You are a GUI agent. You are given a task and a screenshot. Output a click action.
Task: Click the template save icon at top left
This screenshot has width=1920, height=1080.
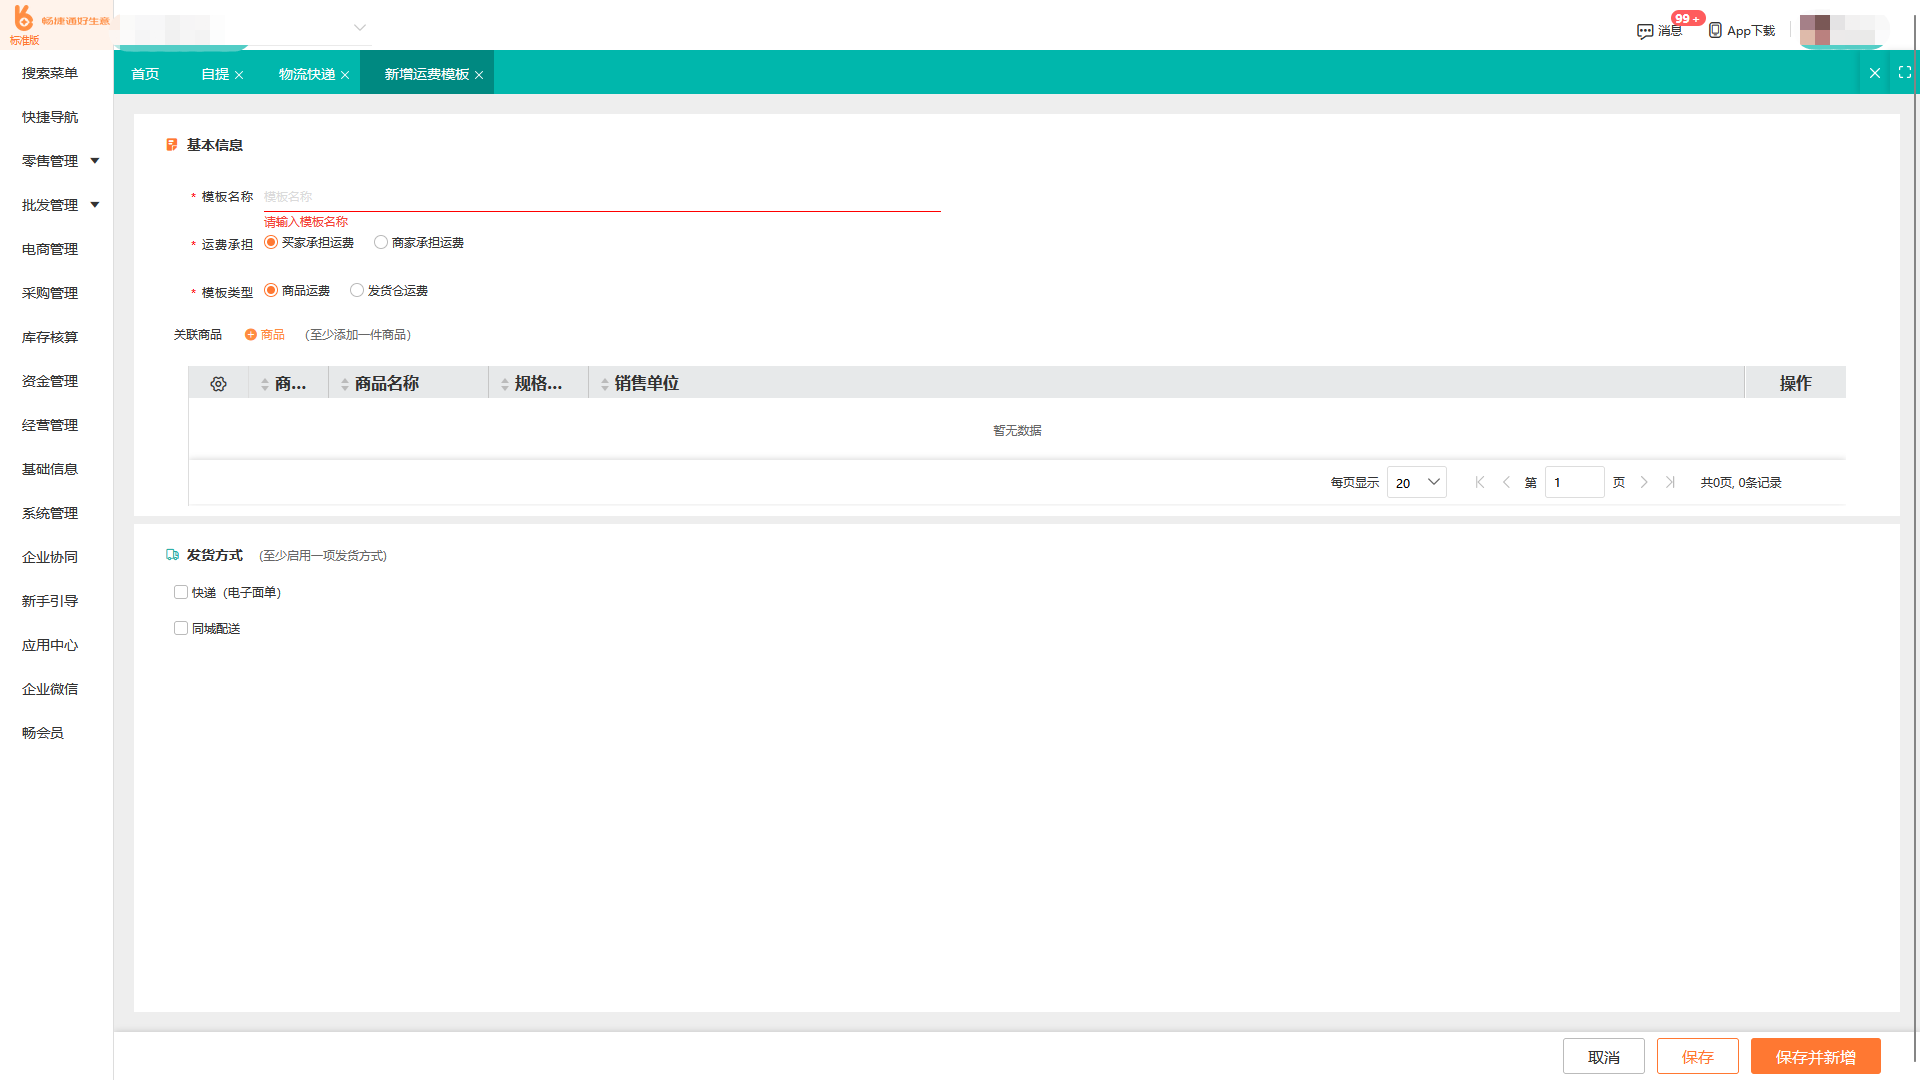170,144
